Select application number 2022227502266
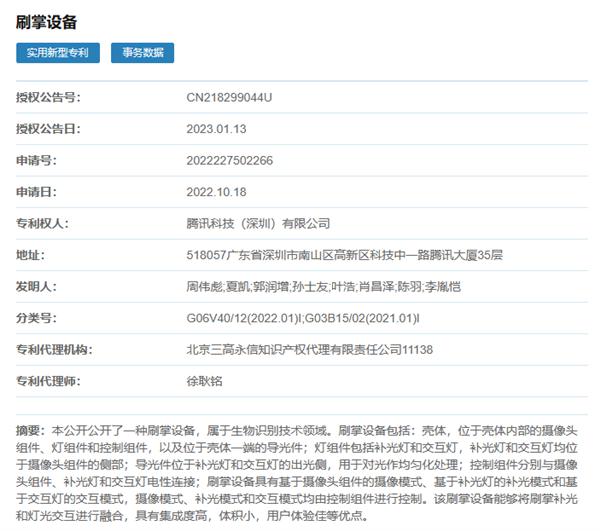Image resolution: width=600 pixels, height=531 pixels. coord(229,160)
